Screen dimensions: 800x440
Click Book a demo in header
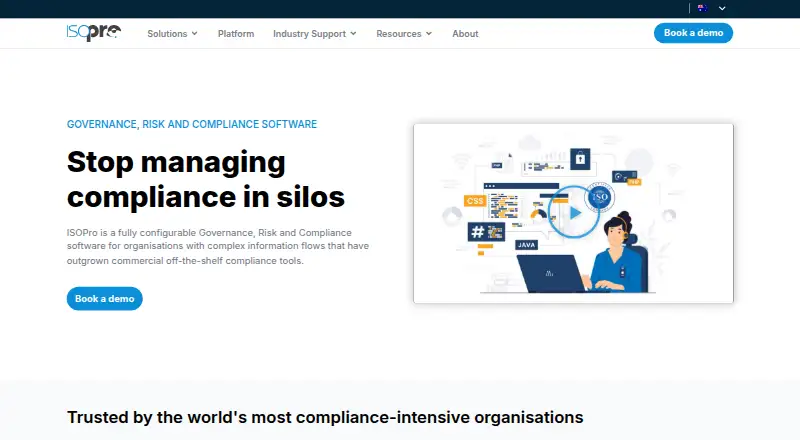click(693, 33)
